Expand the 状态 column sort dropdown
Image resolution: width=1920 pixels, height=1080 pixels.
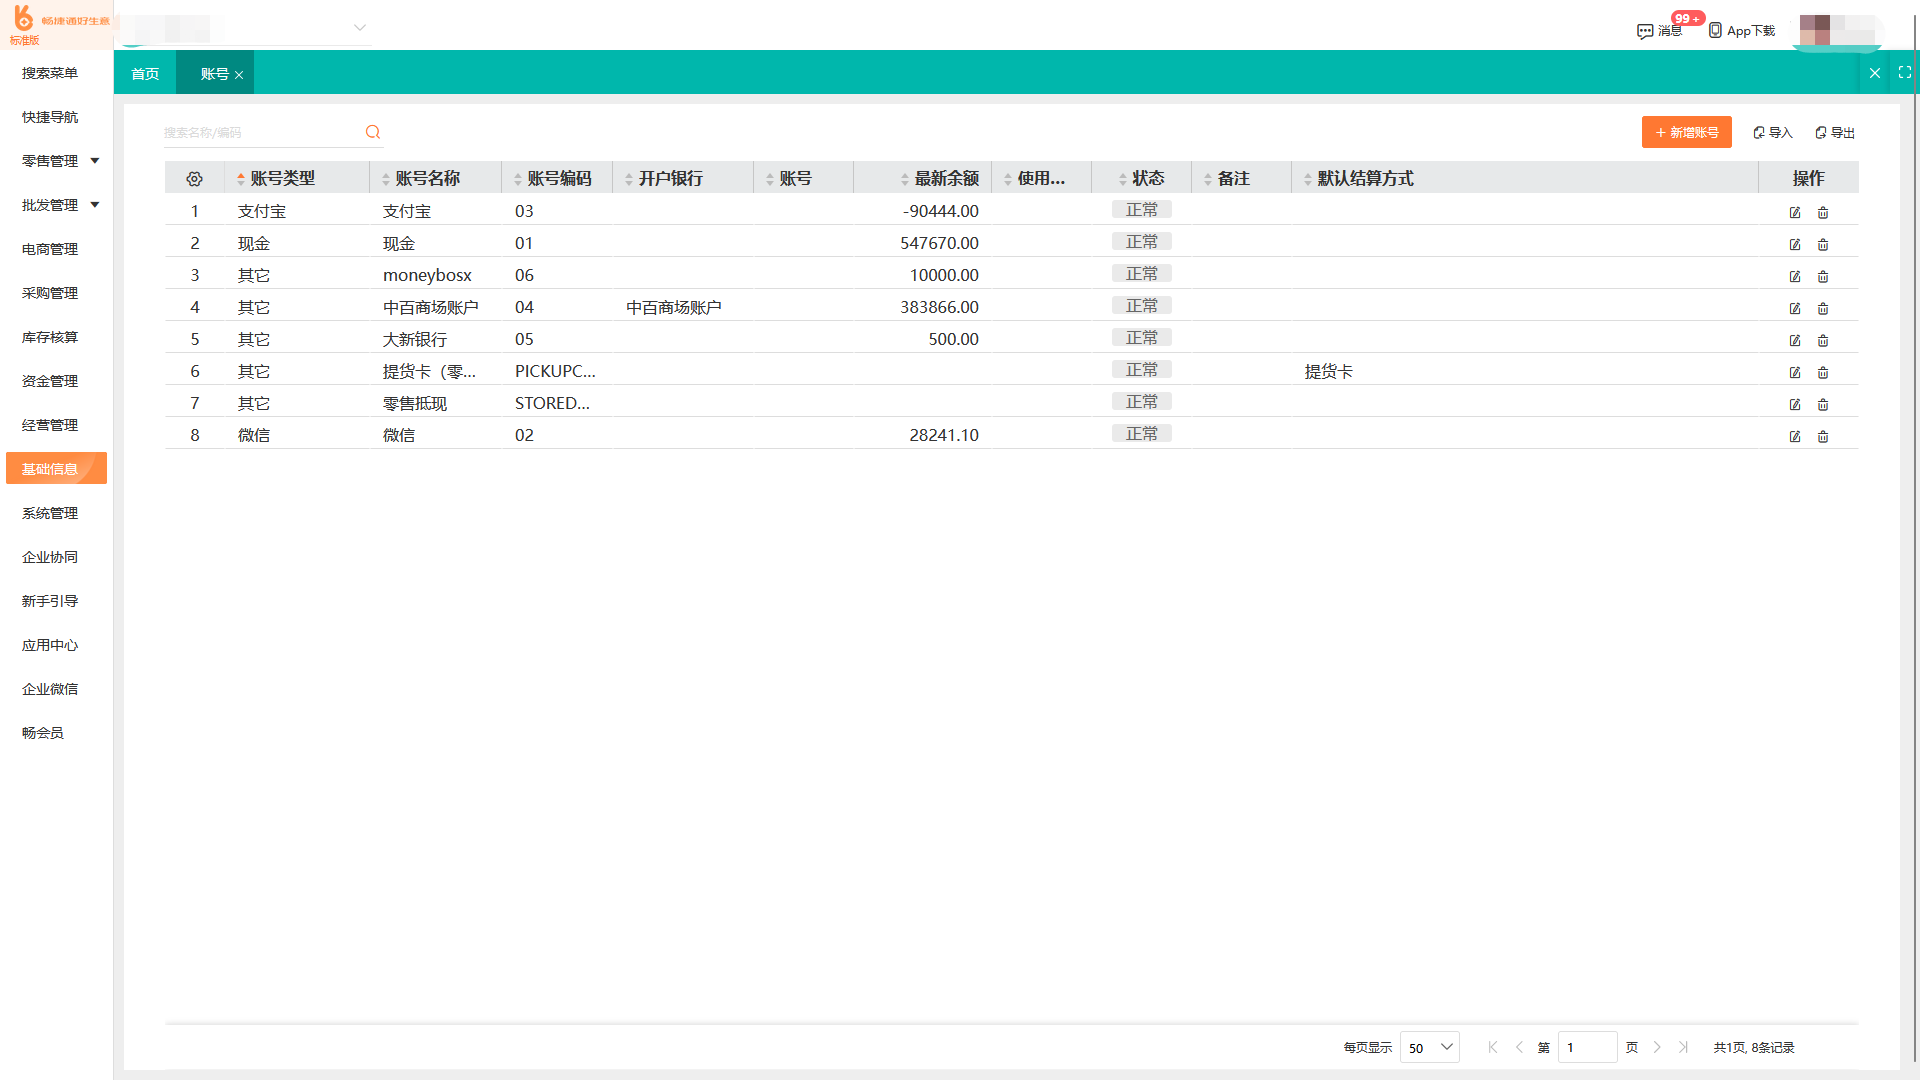(1121, 179)
